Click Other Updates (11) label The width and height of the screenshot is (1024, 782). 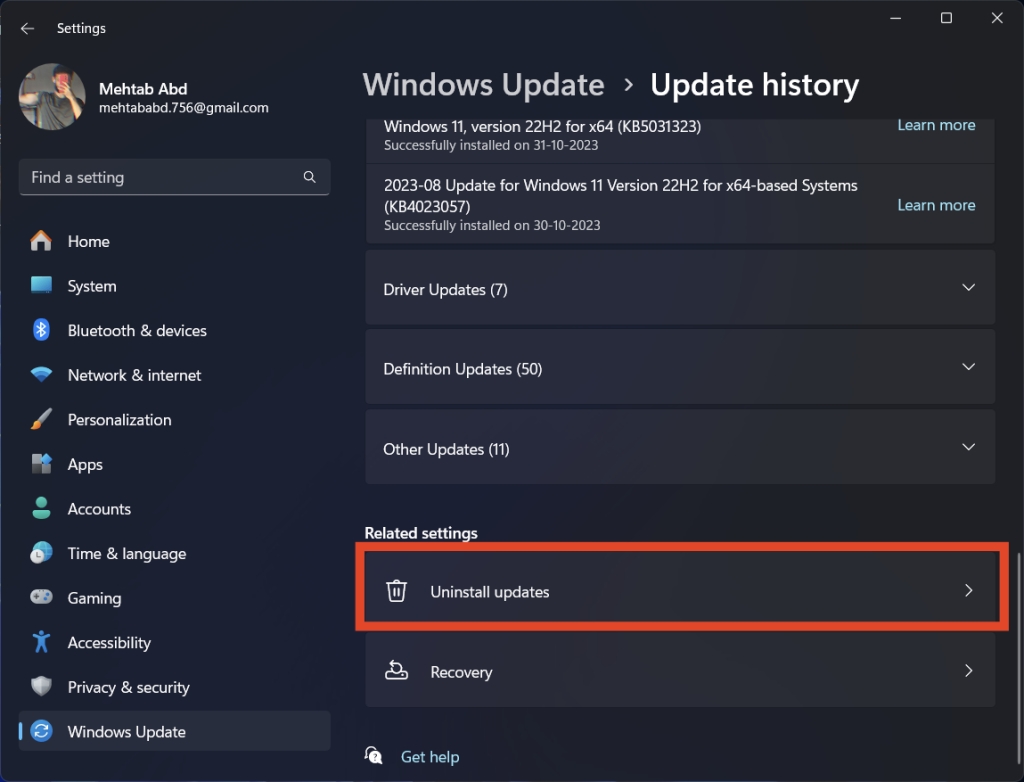(446, 449)
